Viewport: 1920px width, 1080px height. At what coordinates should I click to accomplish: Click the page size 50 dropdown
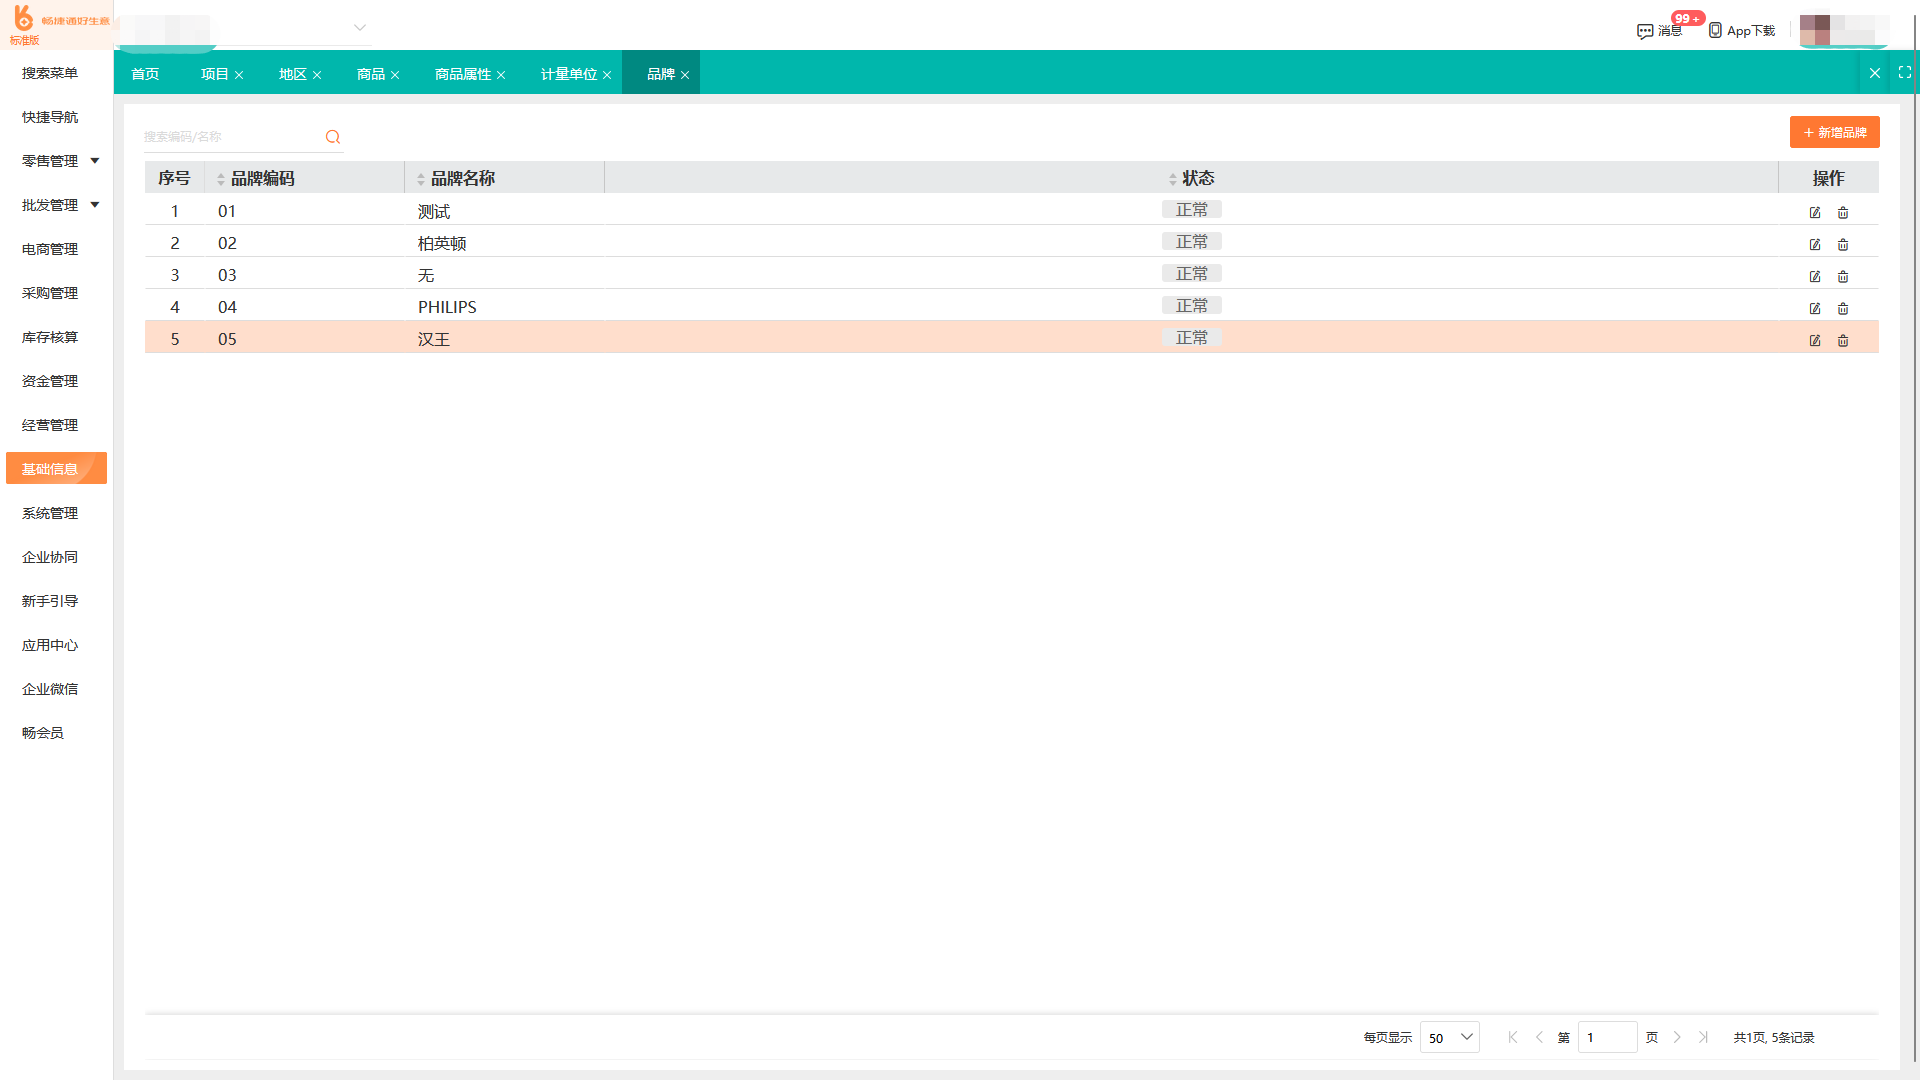tap(1449, 1038)
